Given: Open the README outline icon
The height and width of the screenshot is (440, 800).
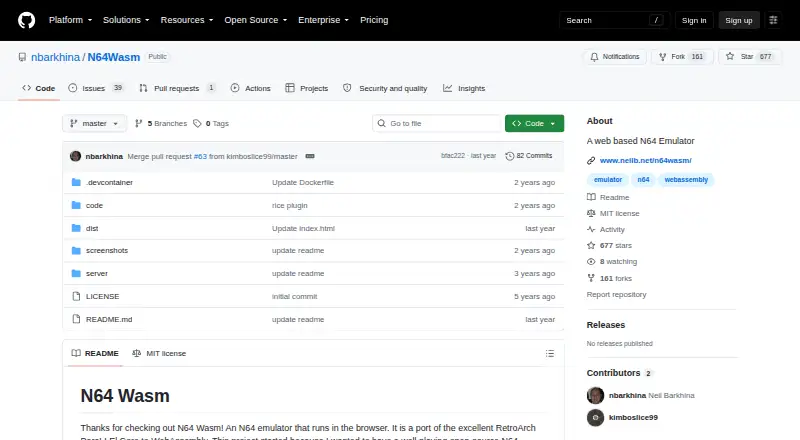Looking at the screenshot, I should [549, 353].
